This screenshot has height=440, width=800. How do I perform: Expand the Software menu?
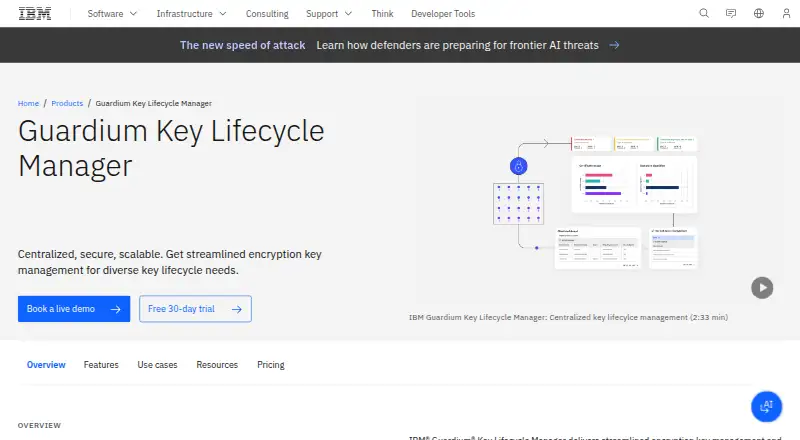[x=112, y=14]
